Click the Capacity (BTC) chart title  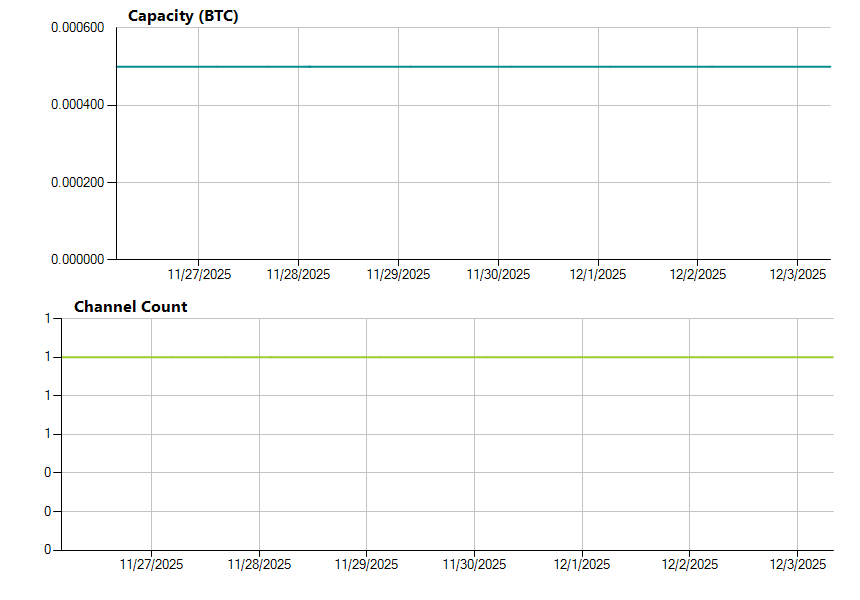point(183,16)
